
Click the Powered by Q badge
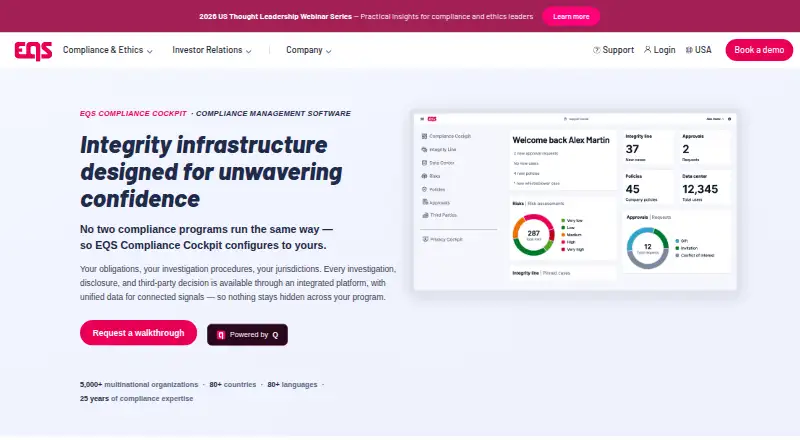point(247,335)
